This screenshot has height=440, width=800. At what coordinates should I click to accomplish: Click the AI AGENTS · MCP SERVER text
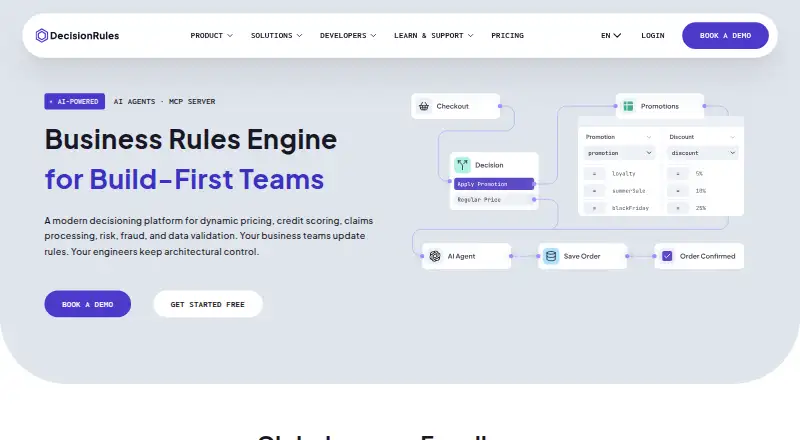[x=164, y=102]
